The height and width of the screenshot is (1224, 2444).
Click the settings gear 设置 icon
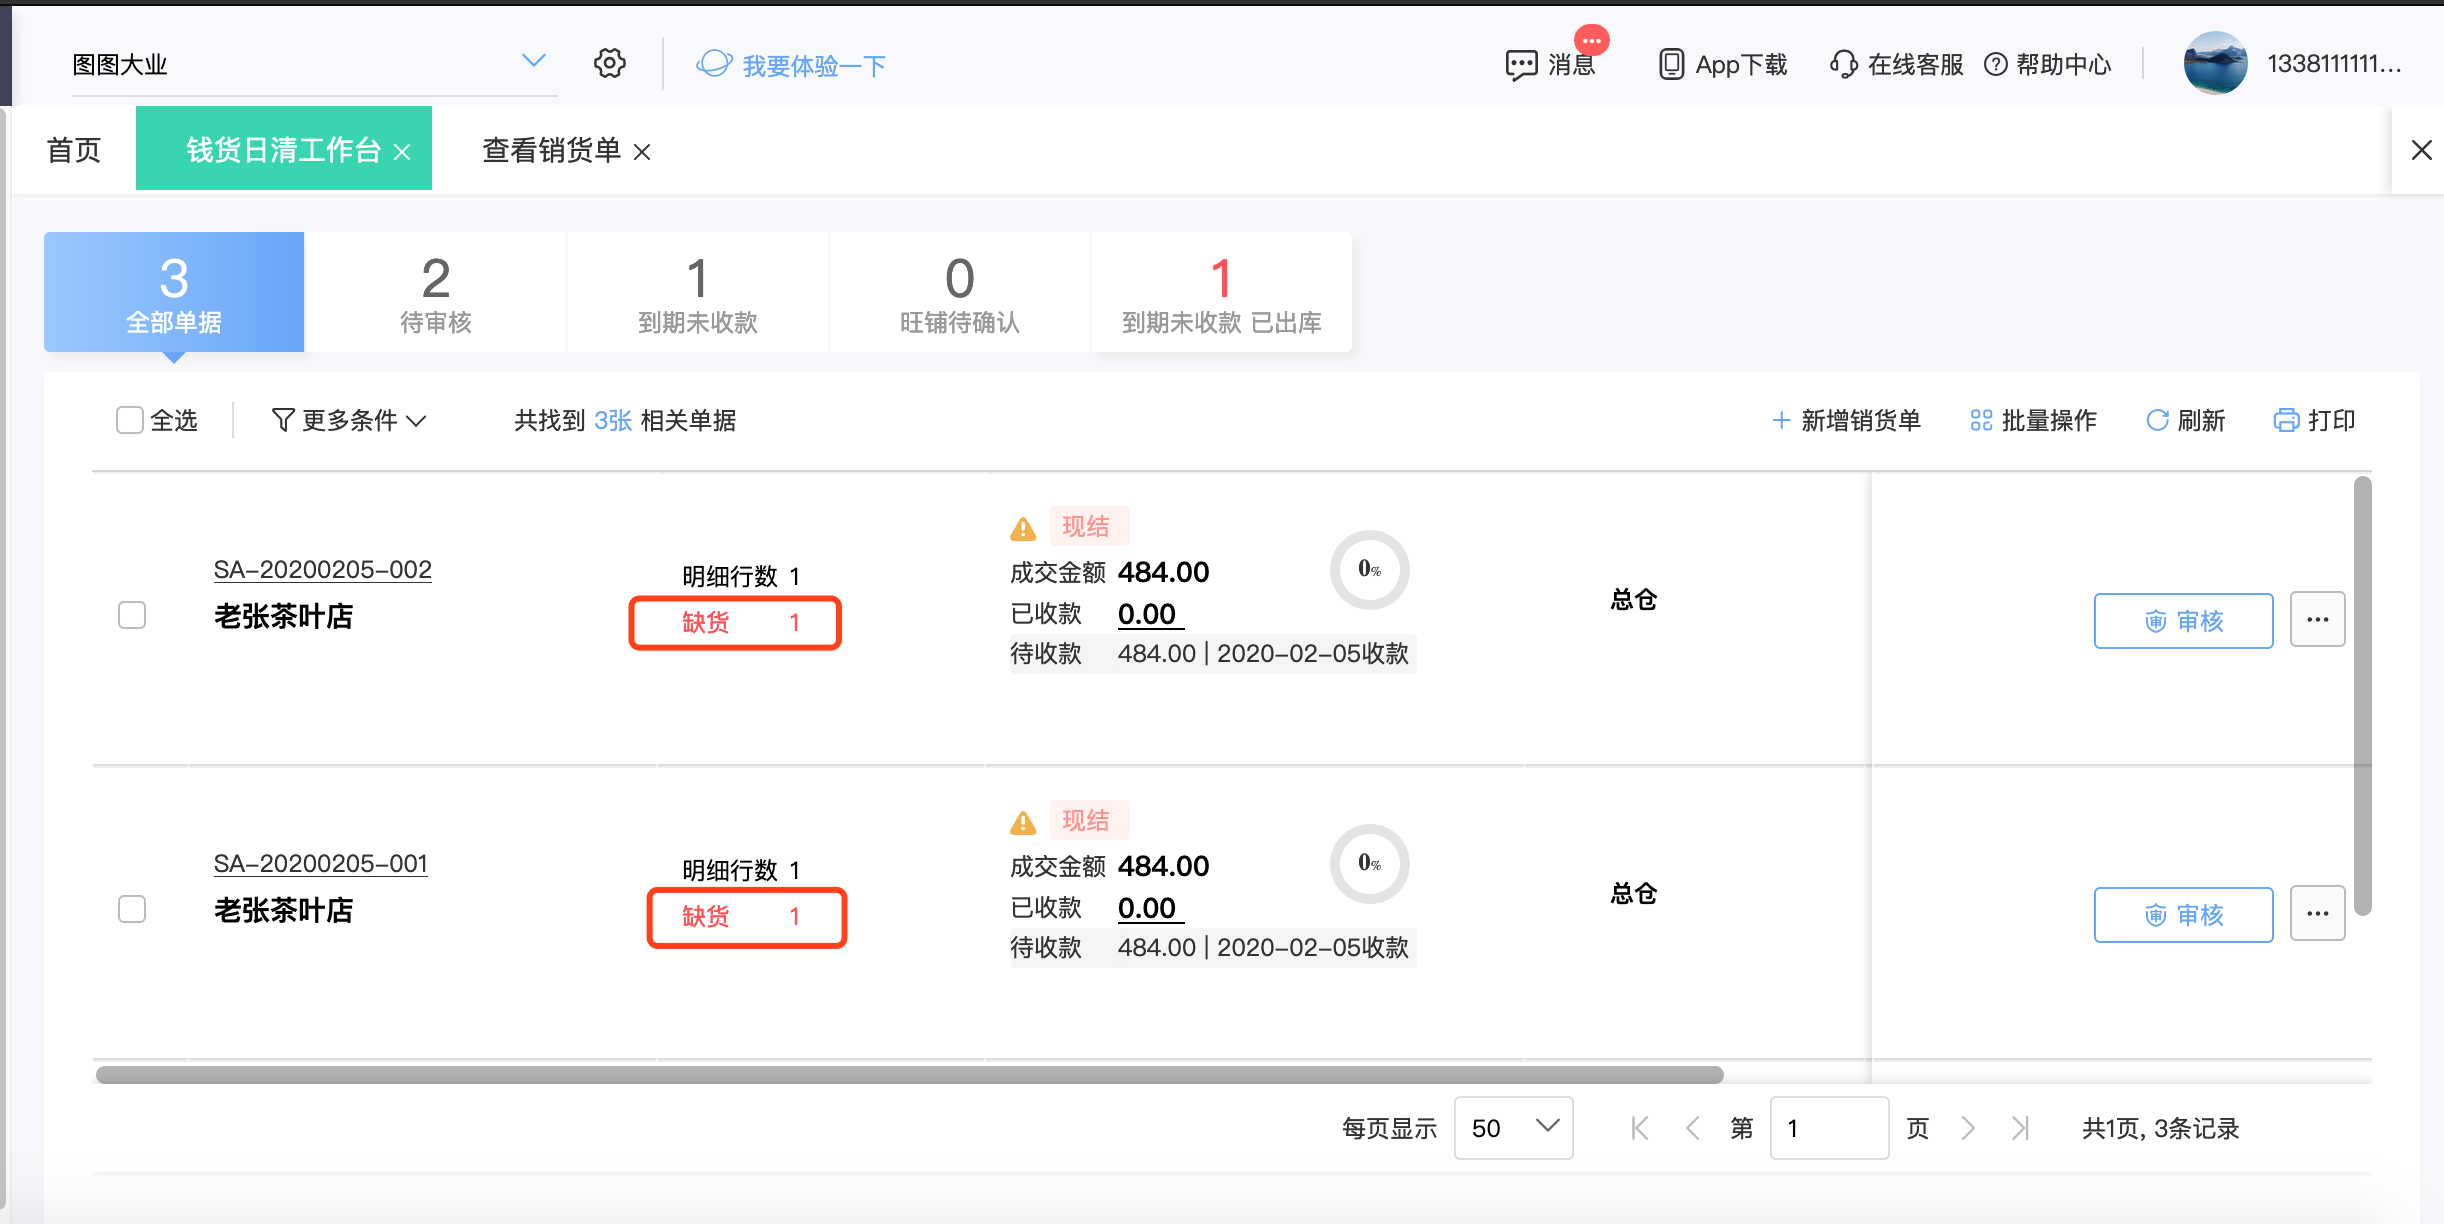tap(610, 64)
